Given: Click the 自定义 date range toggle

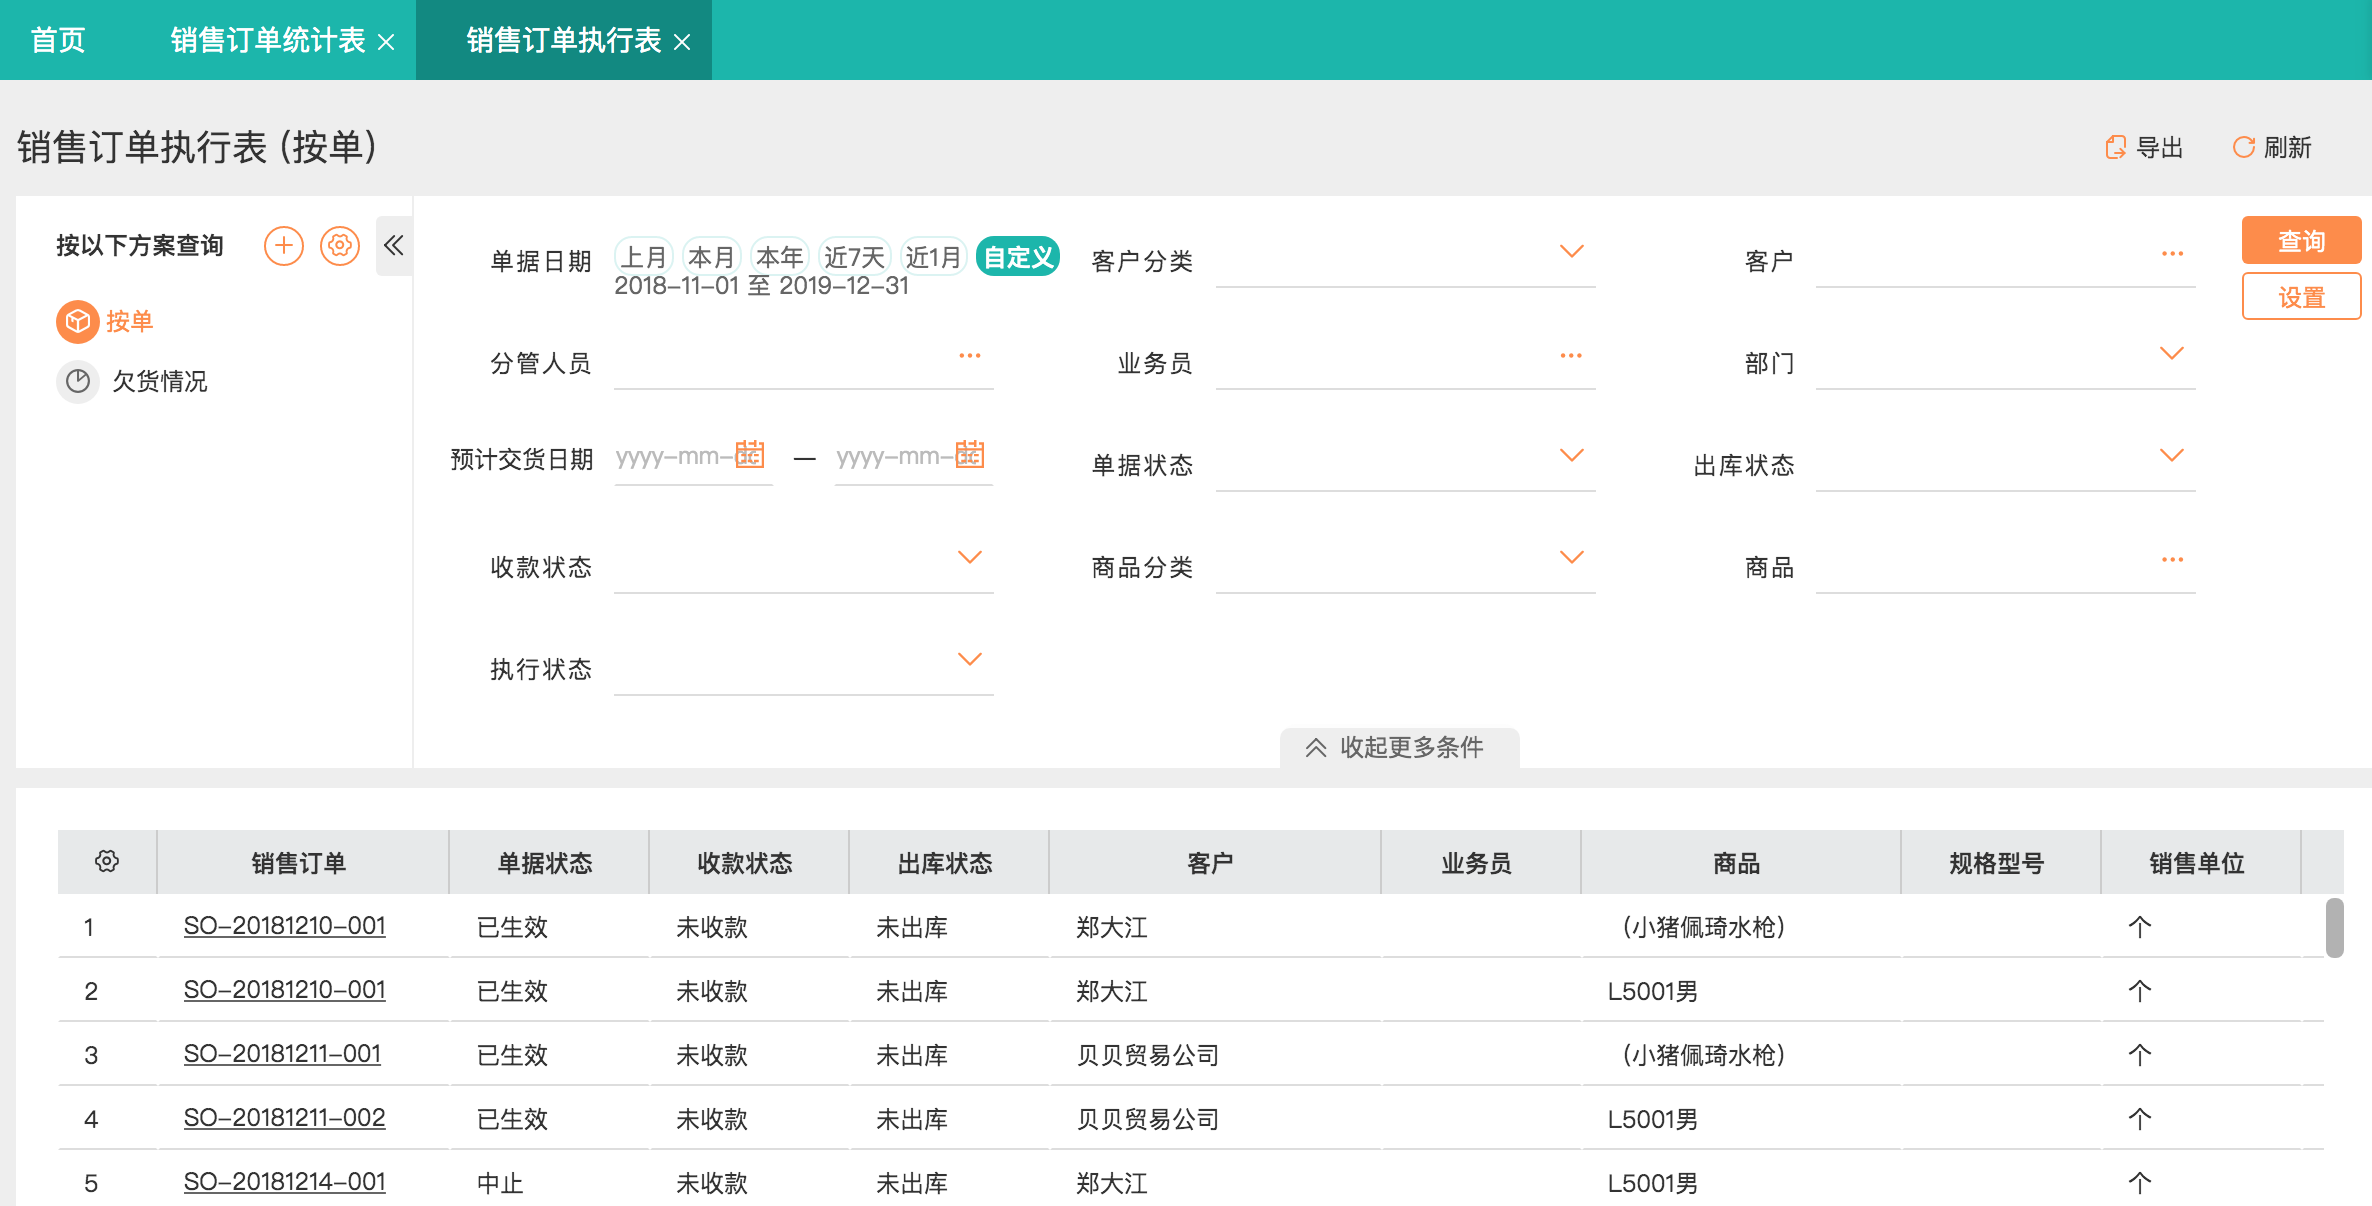Looking at the screenshot, I should click(x=1017, y=257).
